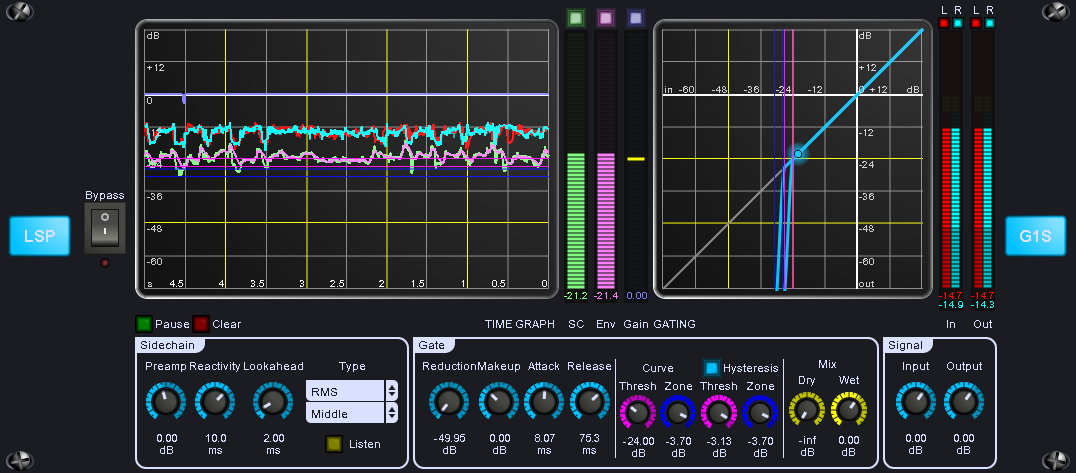Click the gate Reduction knob
Viewport: 1076px width, 473px height.
click(x=449, y=403)
